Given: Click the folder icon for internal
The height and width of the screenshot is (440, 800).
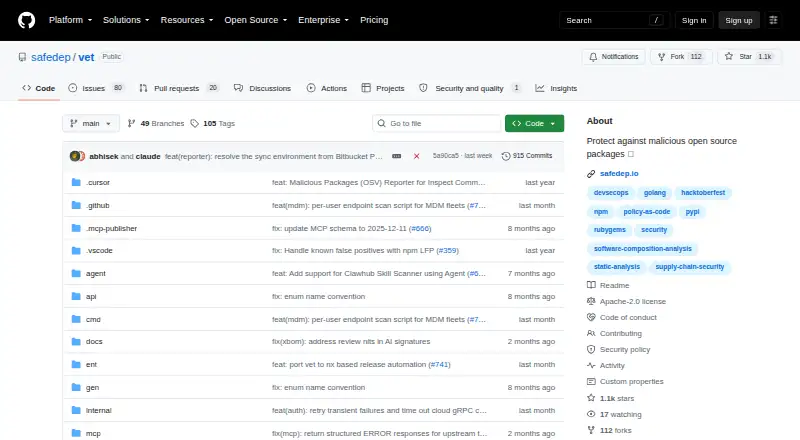Looking at the screenshot, I should click(76, 410).
